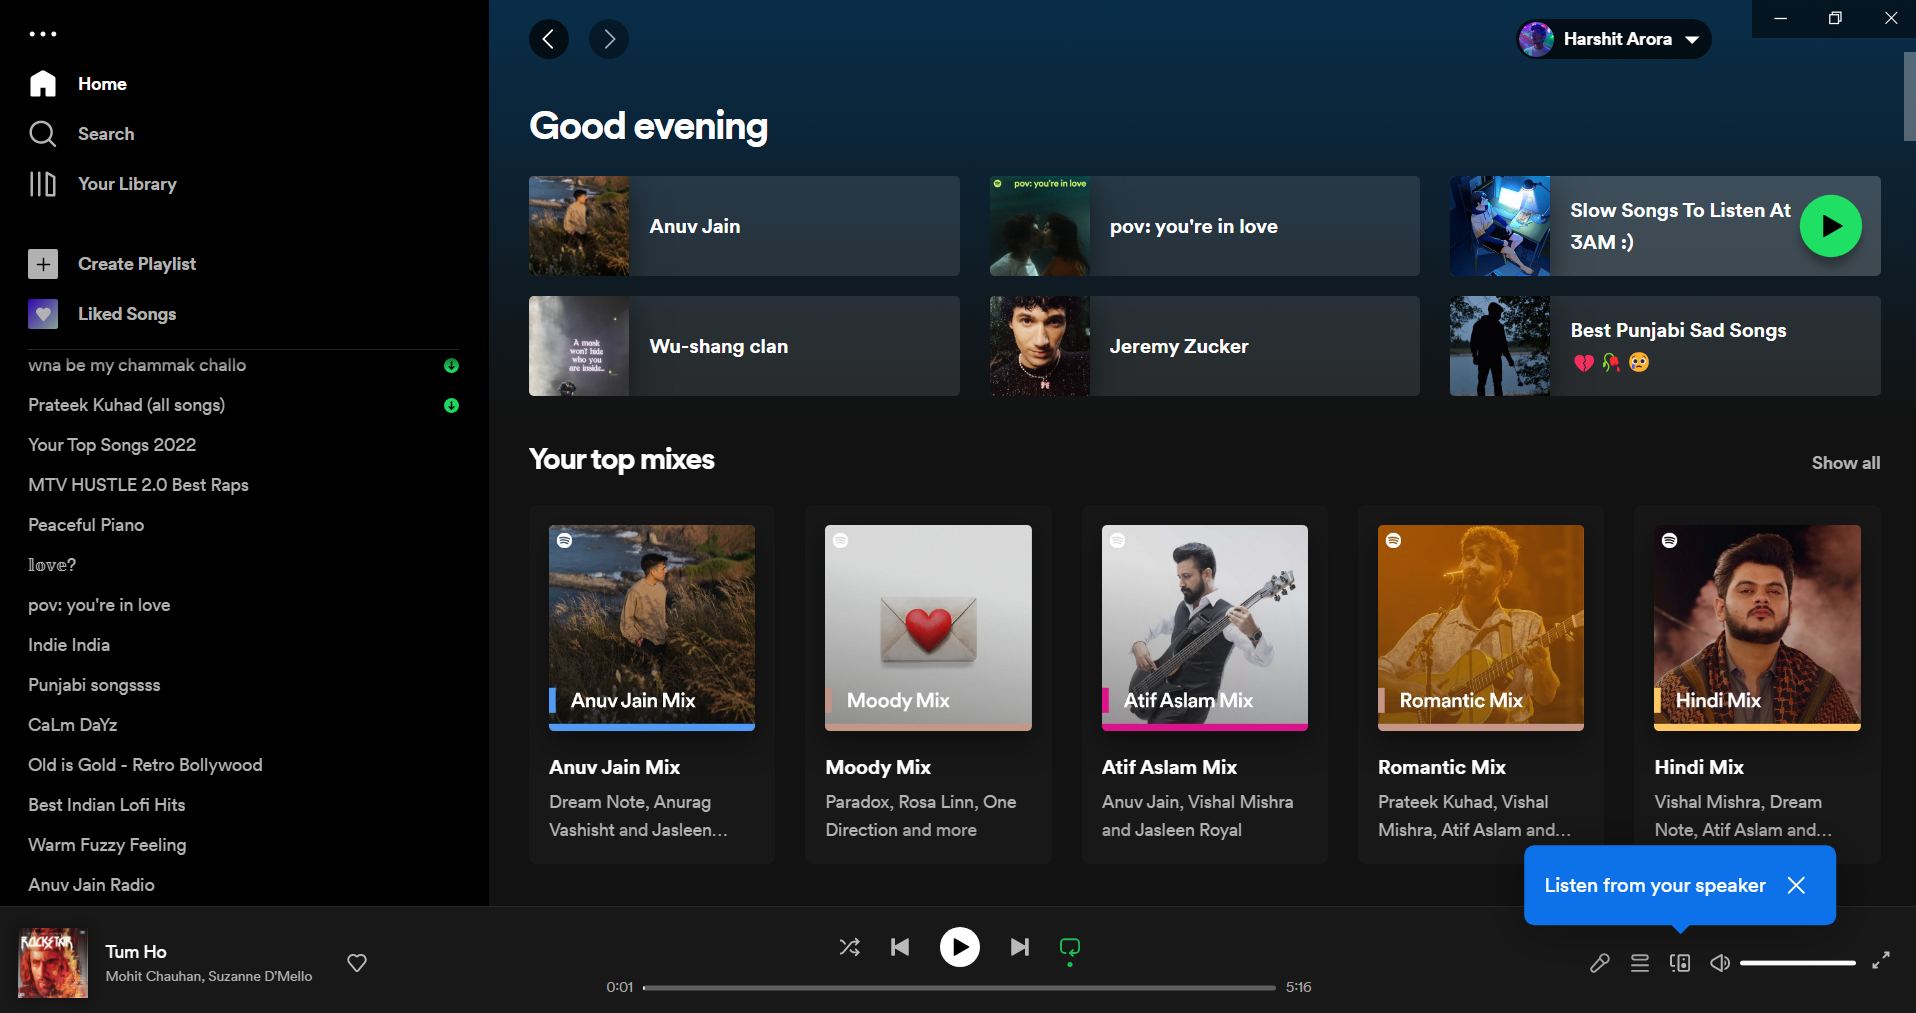Screen dimensions: 1916x1013
Task: Click the Liked Songs heart icon
Action: coord(43,313)
